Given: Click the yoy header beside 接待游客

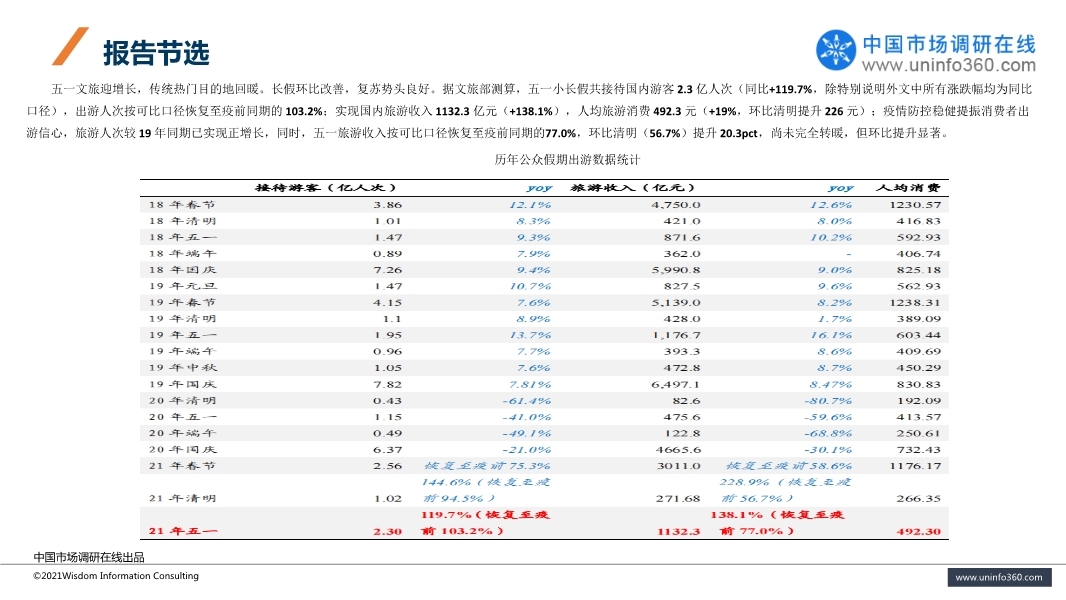Looking at the screenshot, I should pos(539,187).
